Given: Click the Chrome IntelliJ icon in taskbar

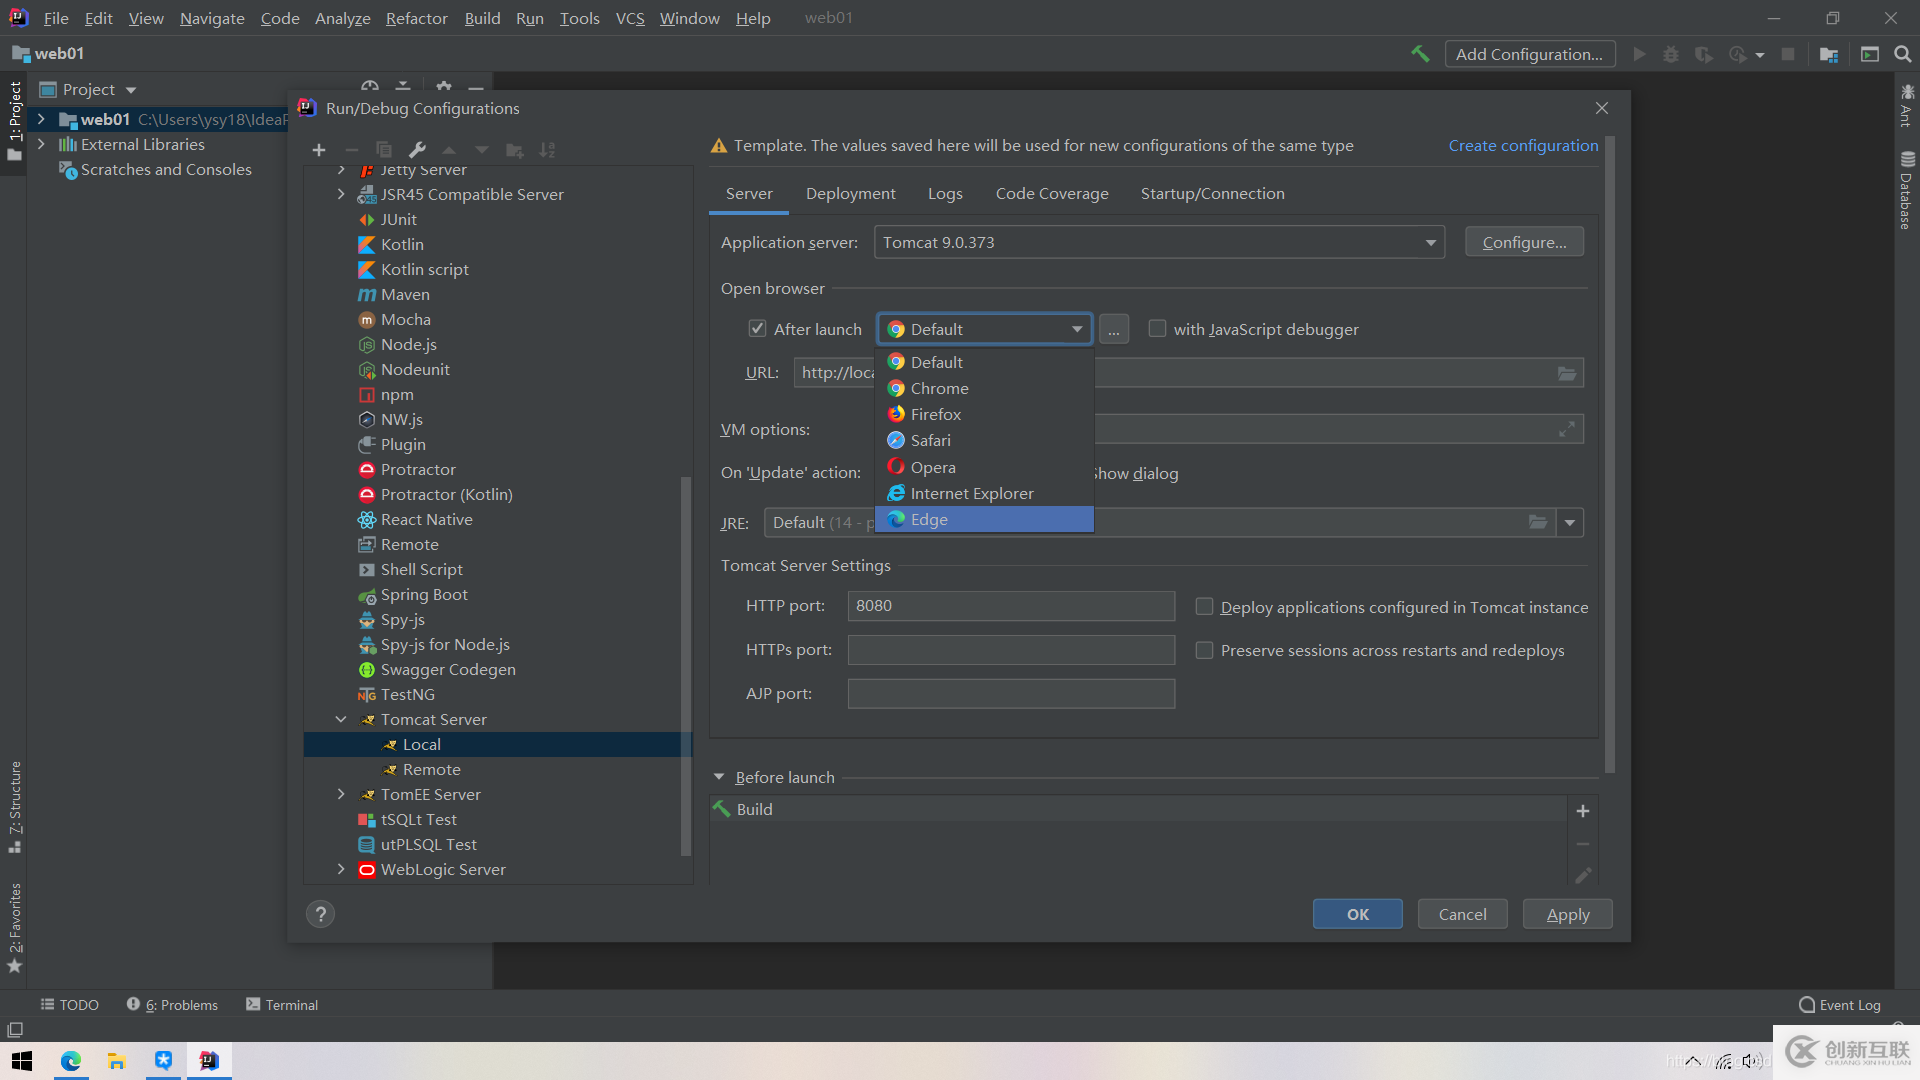Looking at the screenshot, I should point(207,1059).
